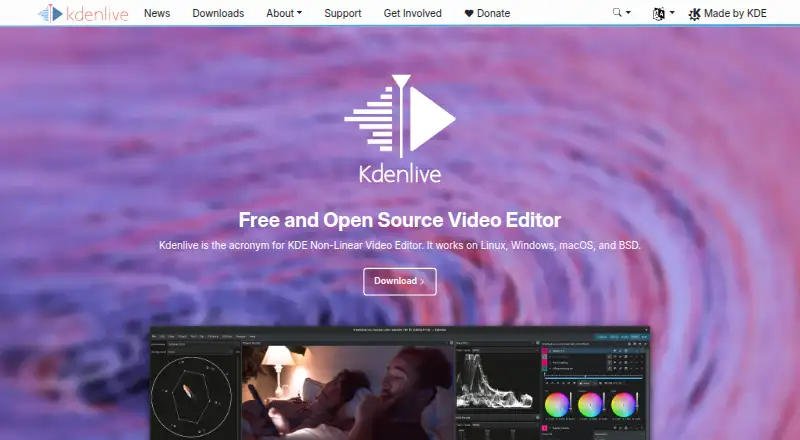Viewport: 800px width, 440px height.
Task: Click the KDE gear logo icon
Action: tap(694, 14)
